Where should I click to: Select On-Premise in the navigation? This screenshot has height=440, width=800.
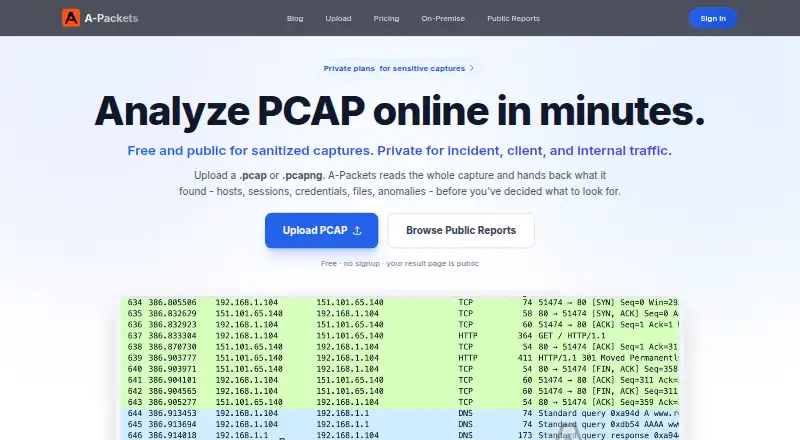tap(443, 18)
